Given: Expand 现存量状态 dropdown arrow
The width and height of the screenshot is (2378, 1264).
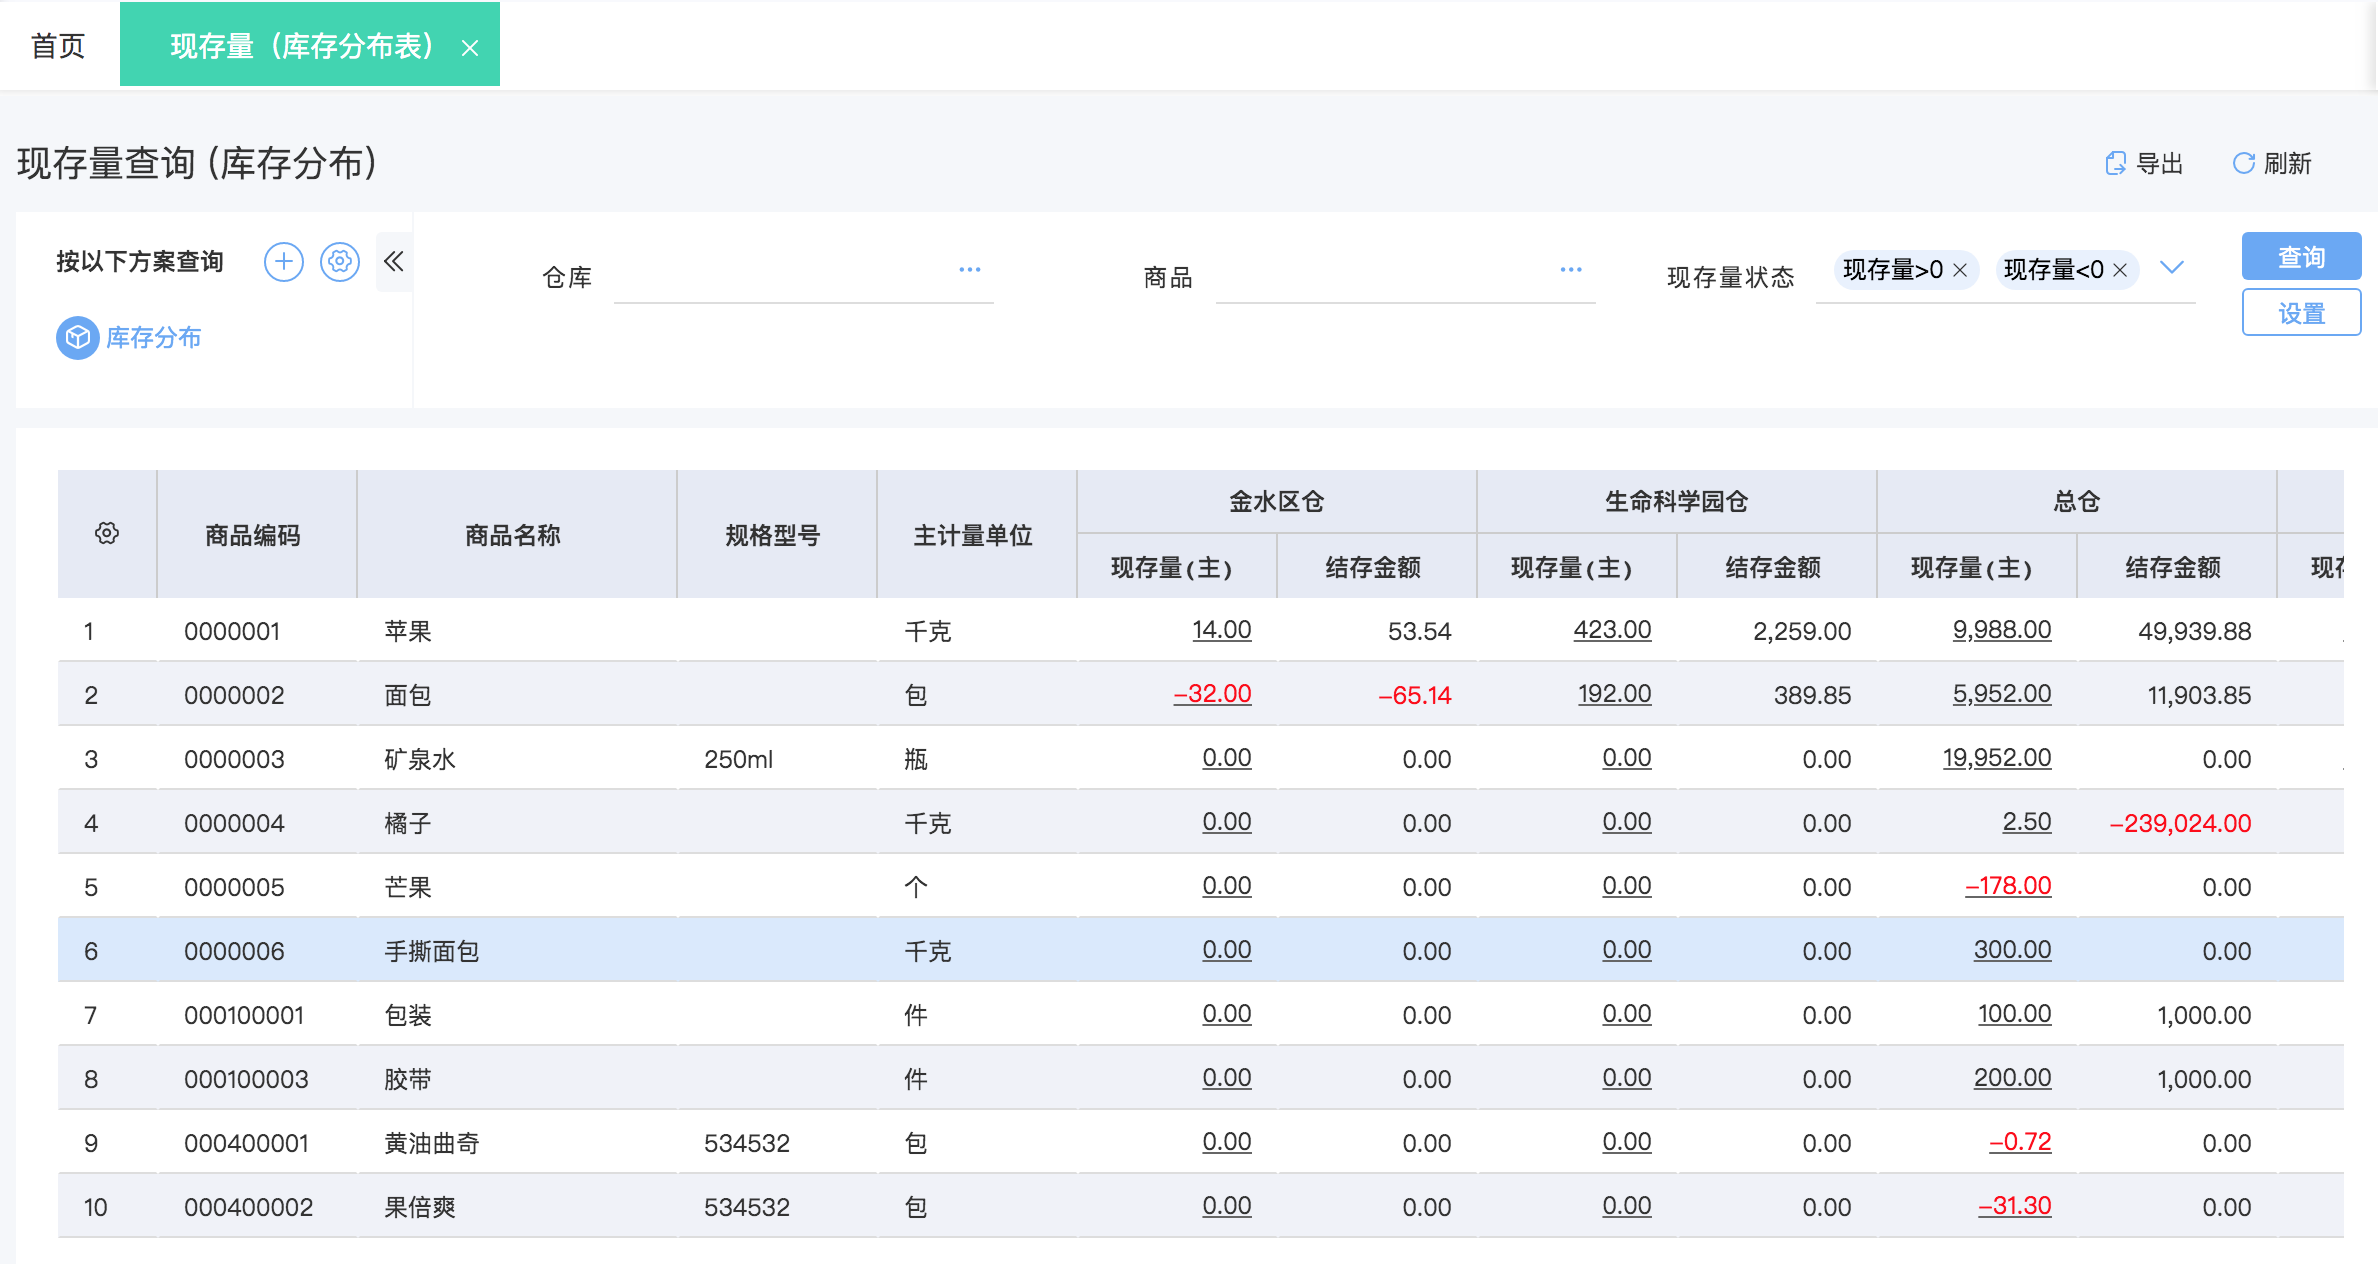Looking at the screenshot, I should pos(2175,269).
